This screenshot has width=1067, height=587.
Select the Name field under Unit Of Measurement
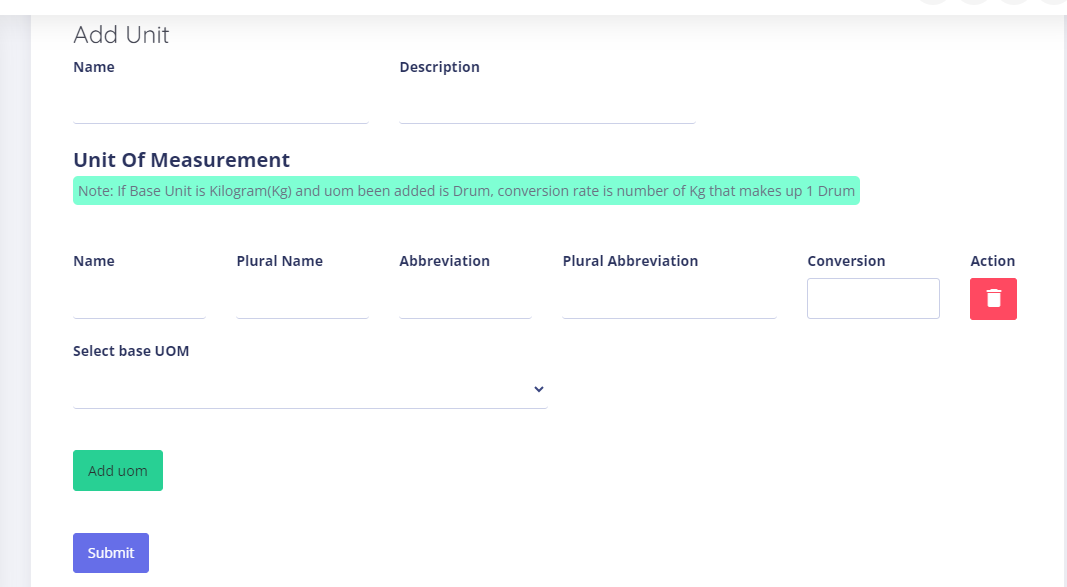point(139,301)
